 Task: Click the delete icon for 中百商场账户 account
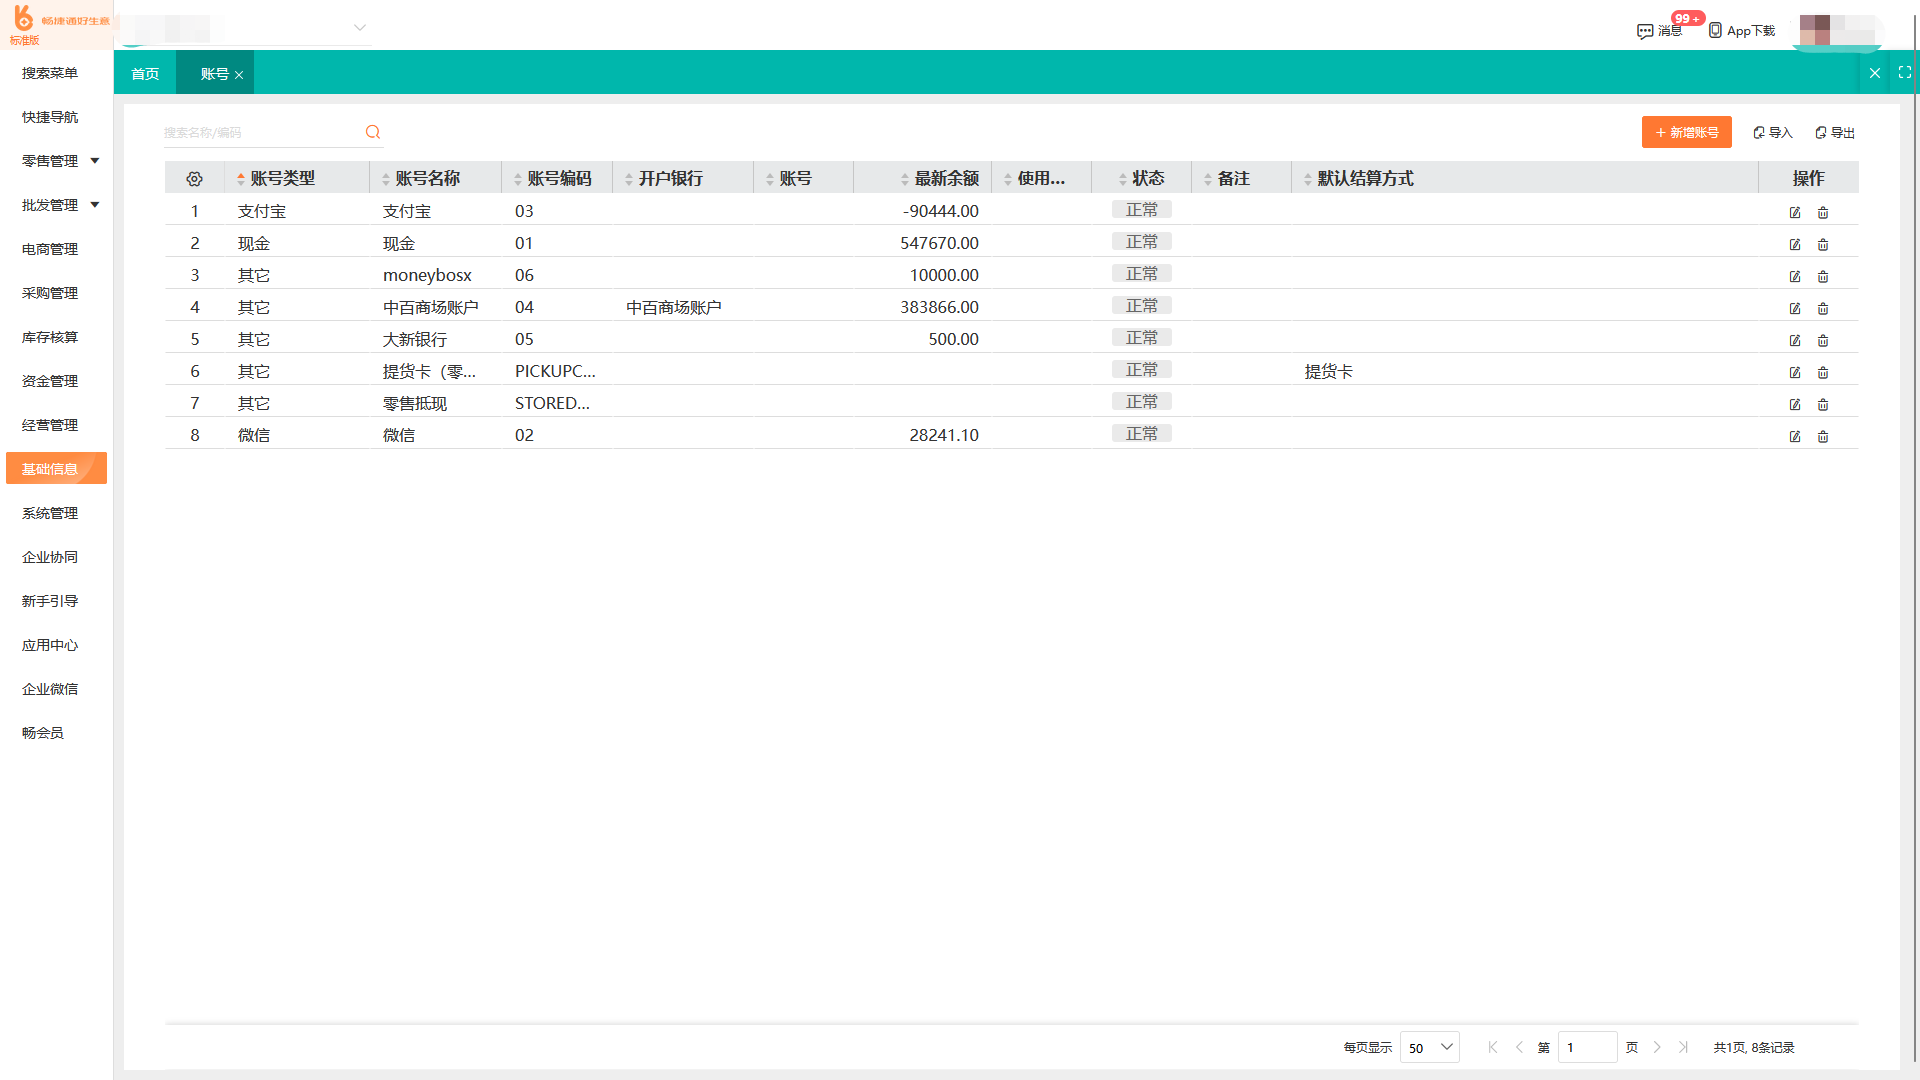point(1824,306)
